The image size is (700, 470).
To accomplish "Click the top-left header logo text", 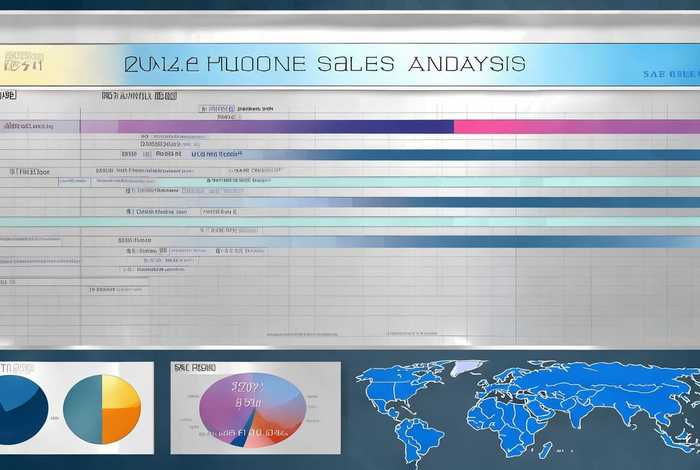I will coord(22,62).
